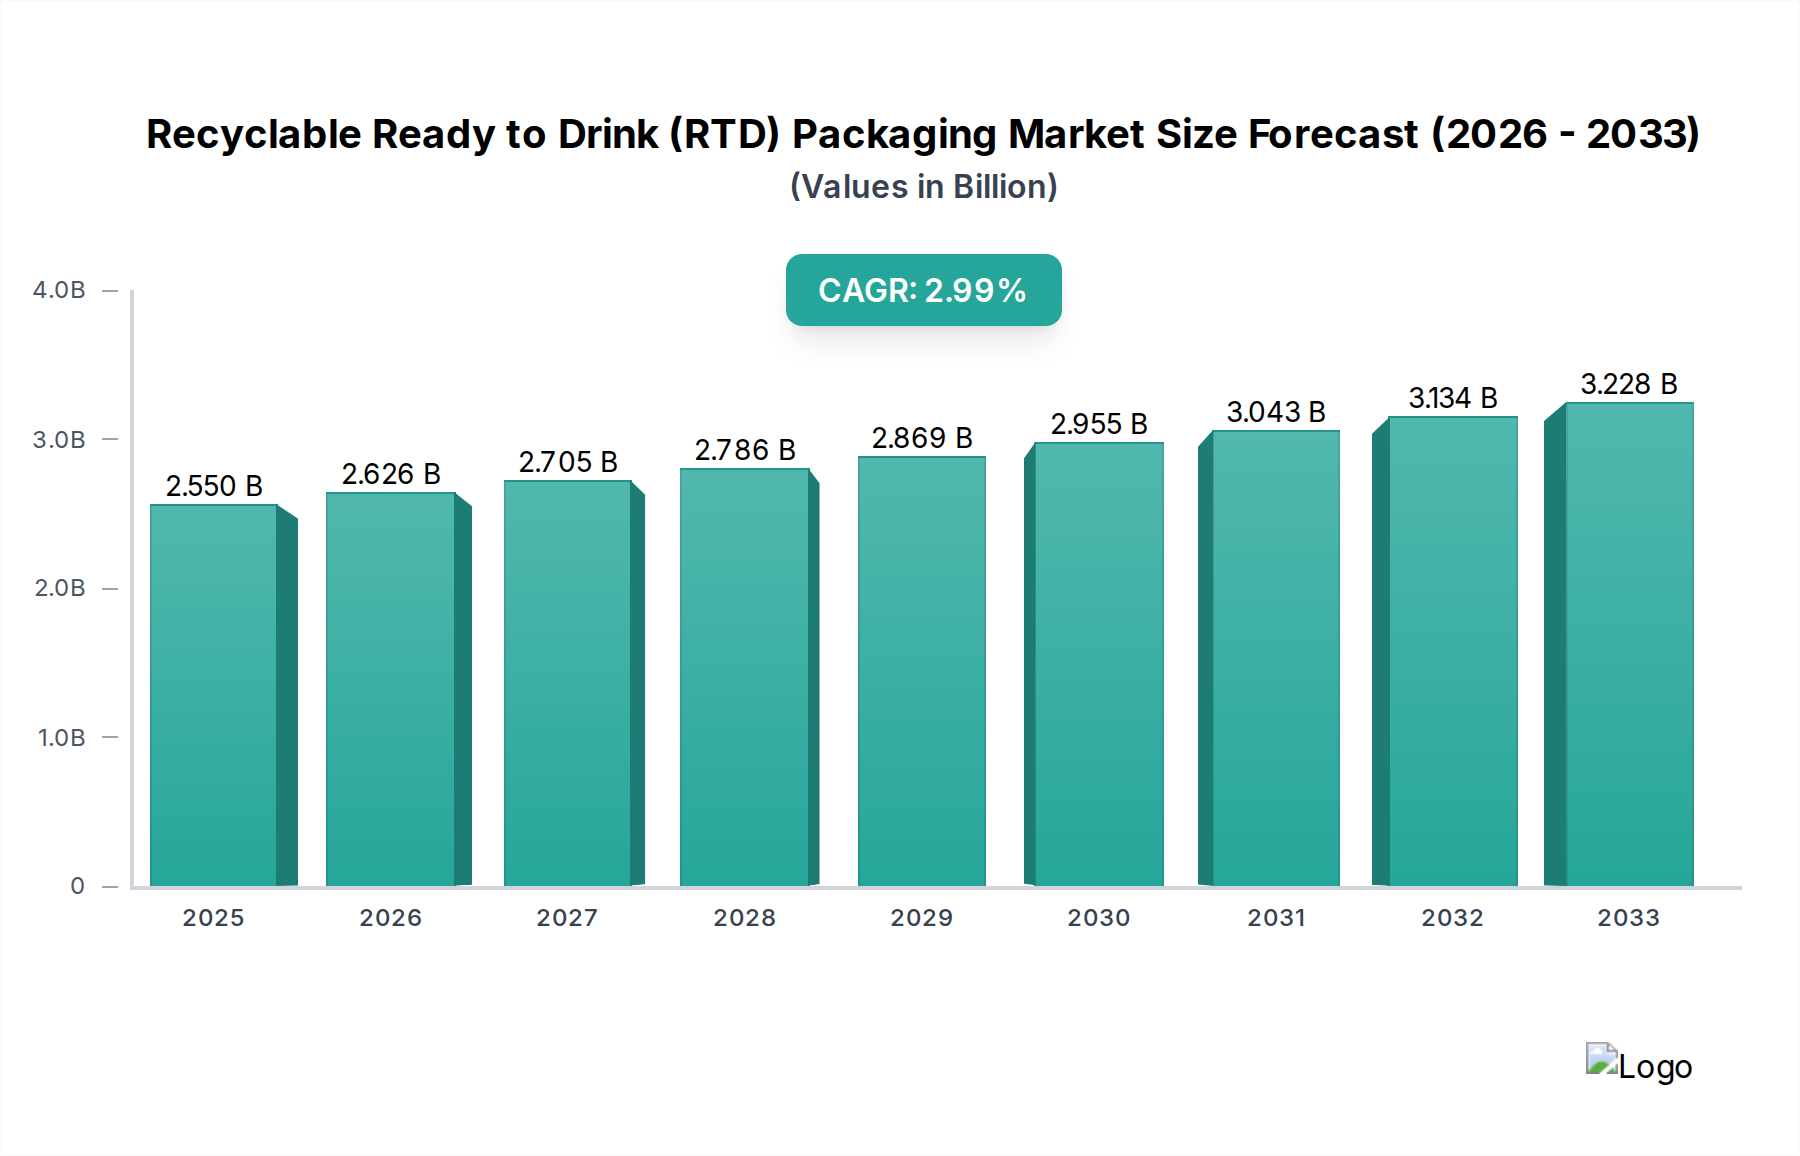Screen dimensions: 1800x1156
Task: Select the 2030 year label on x-axis
Action: pyautogui.click(x=1099, y=918)
